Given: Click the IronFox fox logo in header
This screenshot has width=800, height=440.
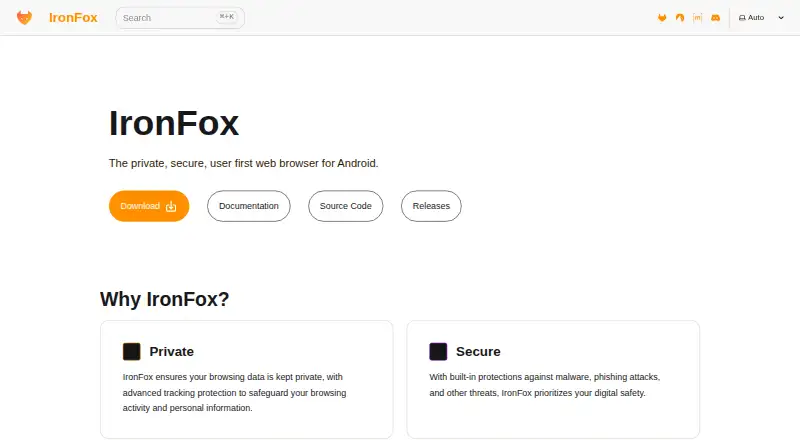Looking at the screenshot, I should click(24, 17).
